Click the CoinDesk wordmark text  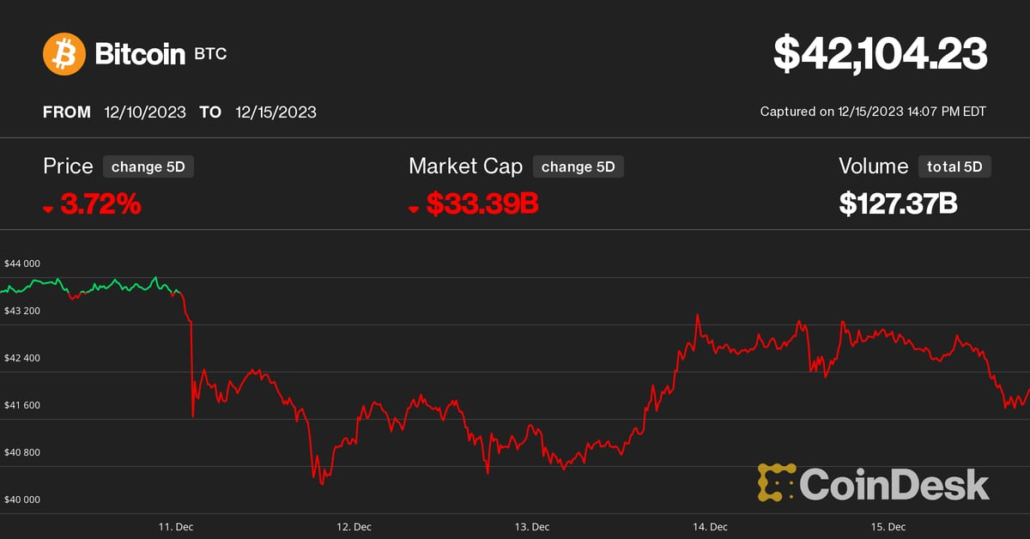point(894,485)
